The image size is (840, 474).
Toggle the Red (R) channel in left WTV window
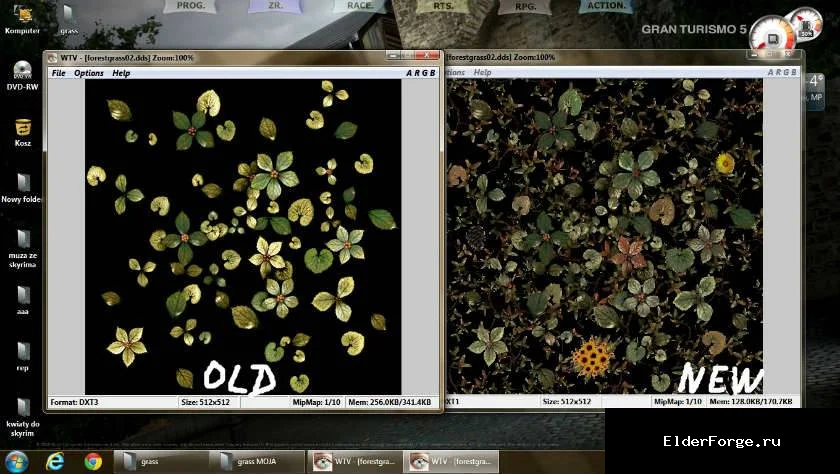[x=417, y=73]
